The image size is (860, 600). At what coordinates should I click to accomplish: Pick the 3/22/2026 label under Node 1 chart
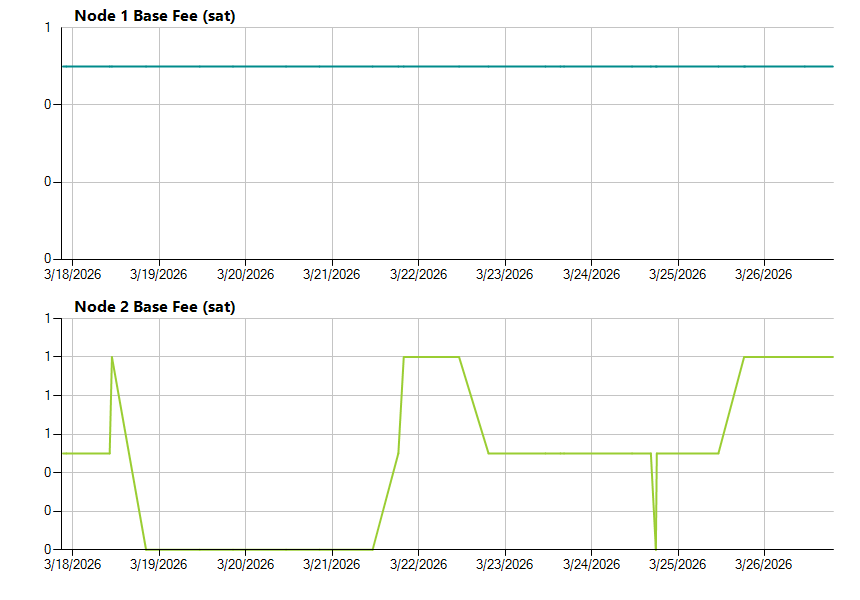[418, 274]
